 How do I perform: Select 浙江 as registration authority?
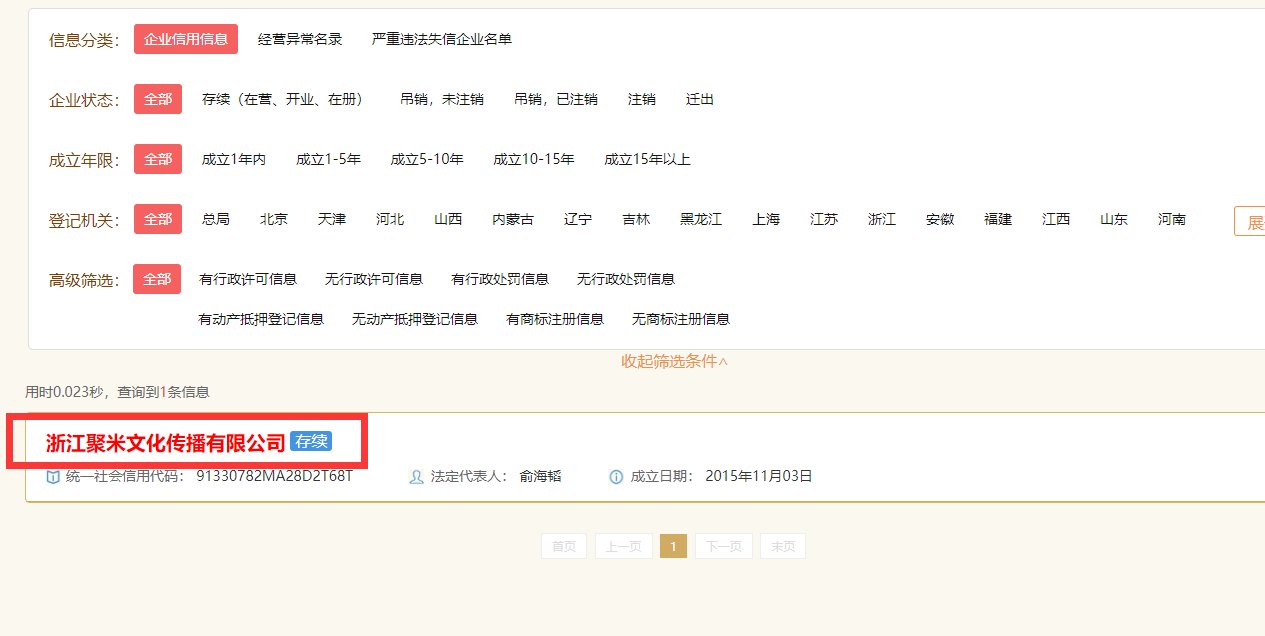point(881,219)
